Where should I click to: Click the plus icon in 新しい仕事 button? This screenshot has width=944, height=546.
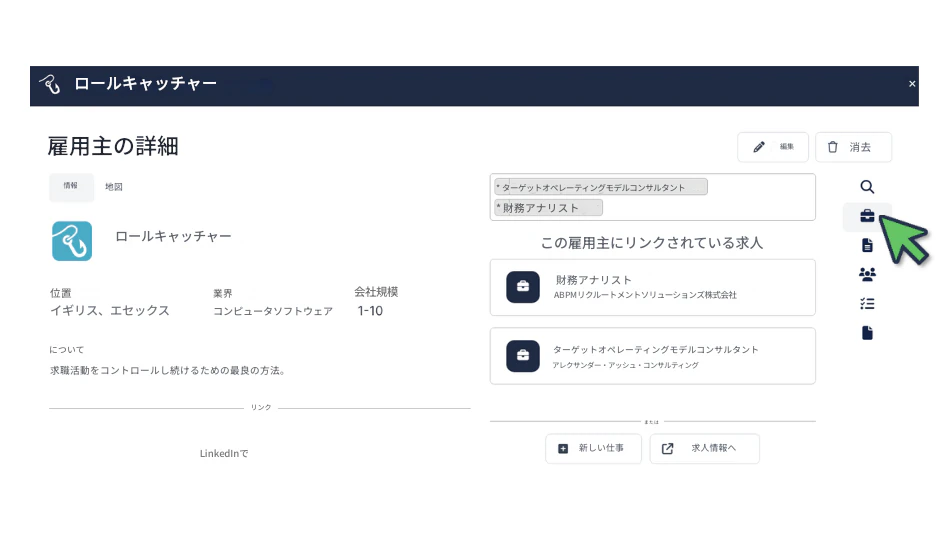(x=563, y=448)
